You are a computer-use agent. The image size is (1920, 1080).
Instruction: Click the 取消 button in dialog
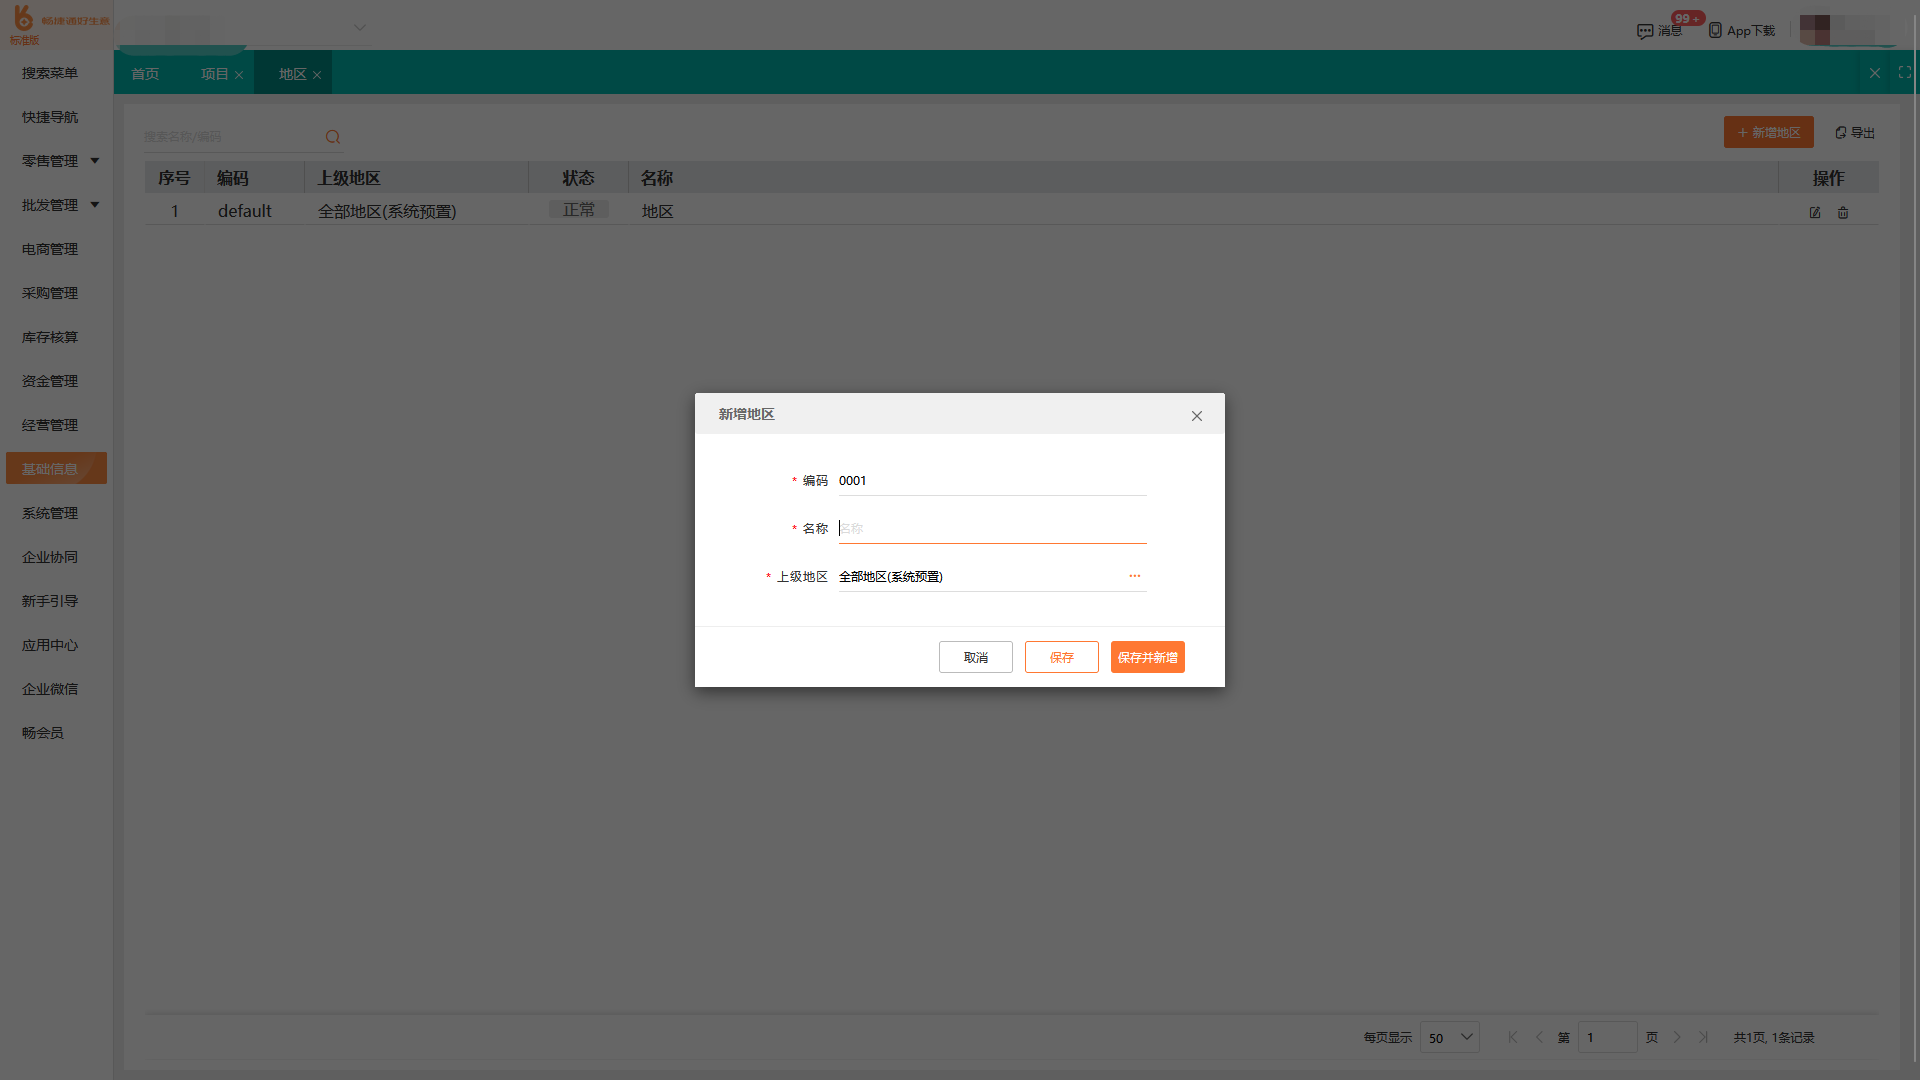pos(976,657)
